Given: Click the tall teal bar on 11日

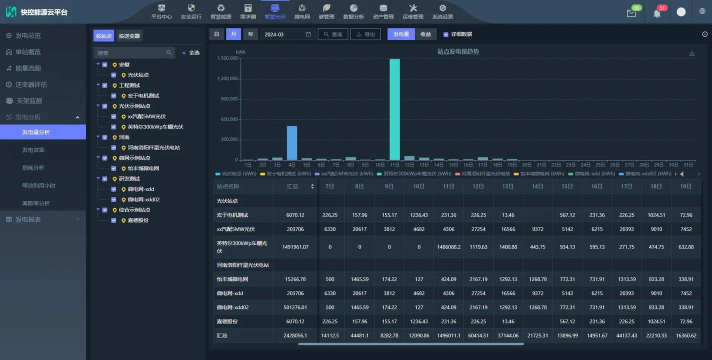Looking at the screenshot, I should (395, 109).
